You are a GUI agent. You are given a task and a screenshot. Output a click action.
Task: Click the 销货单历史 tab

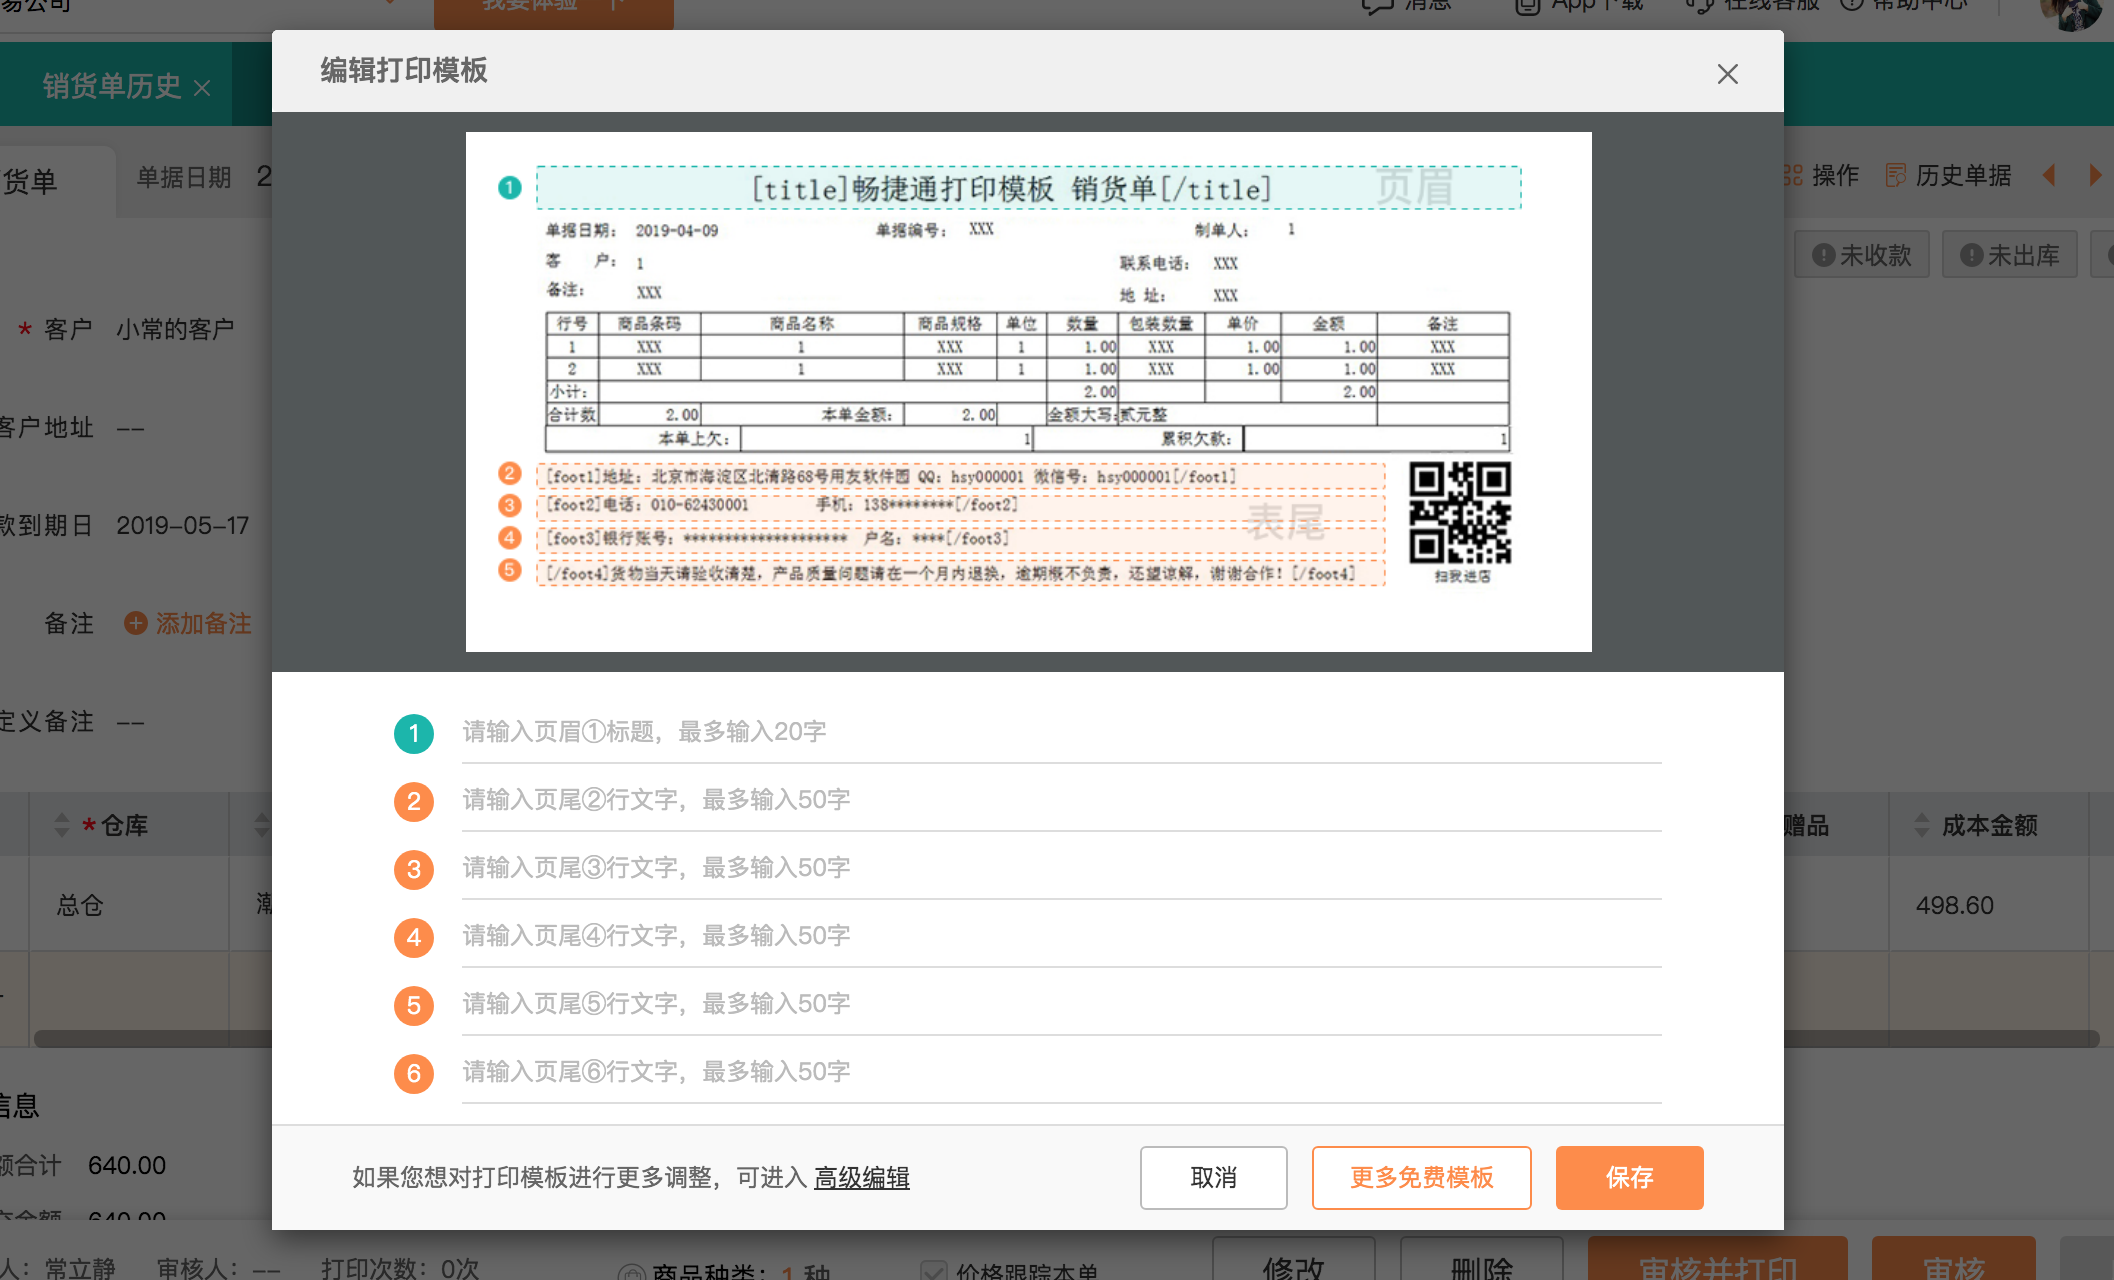tap(113, 85)
